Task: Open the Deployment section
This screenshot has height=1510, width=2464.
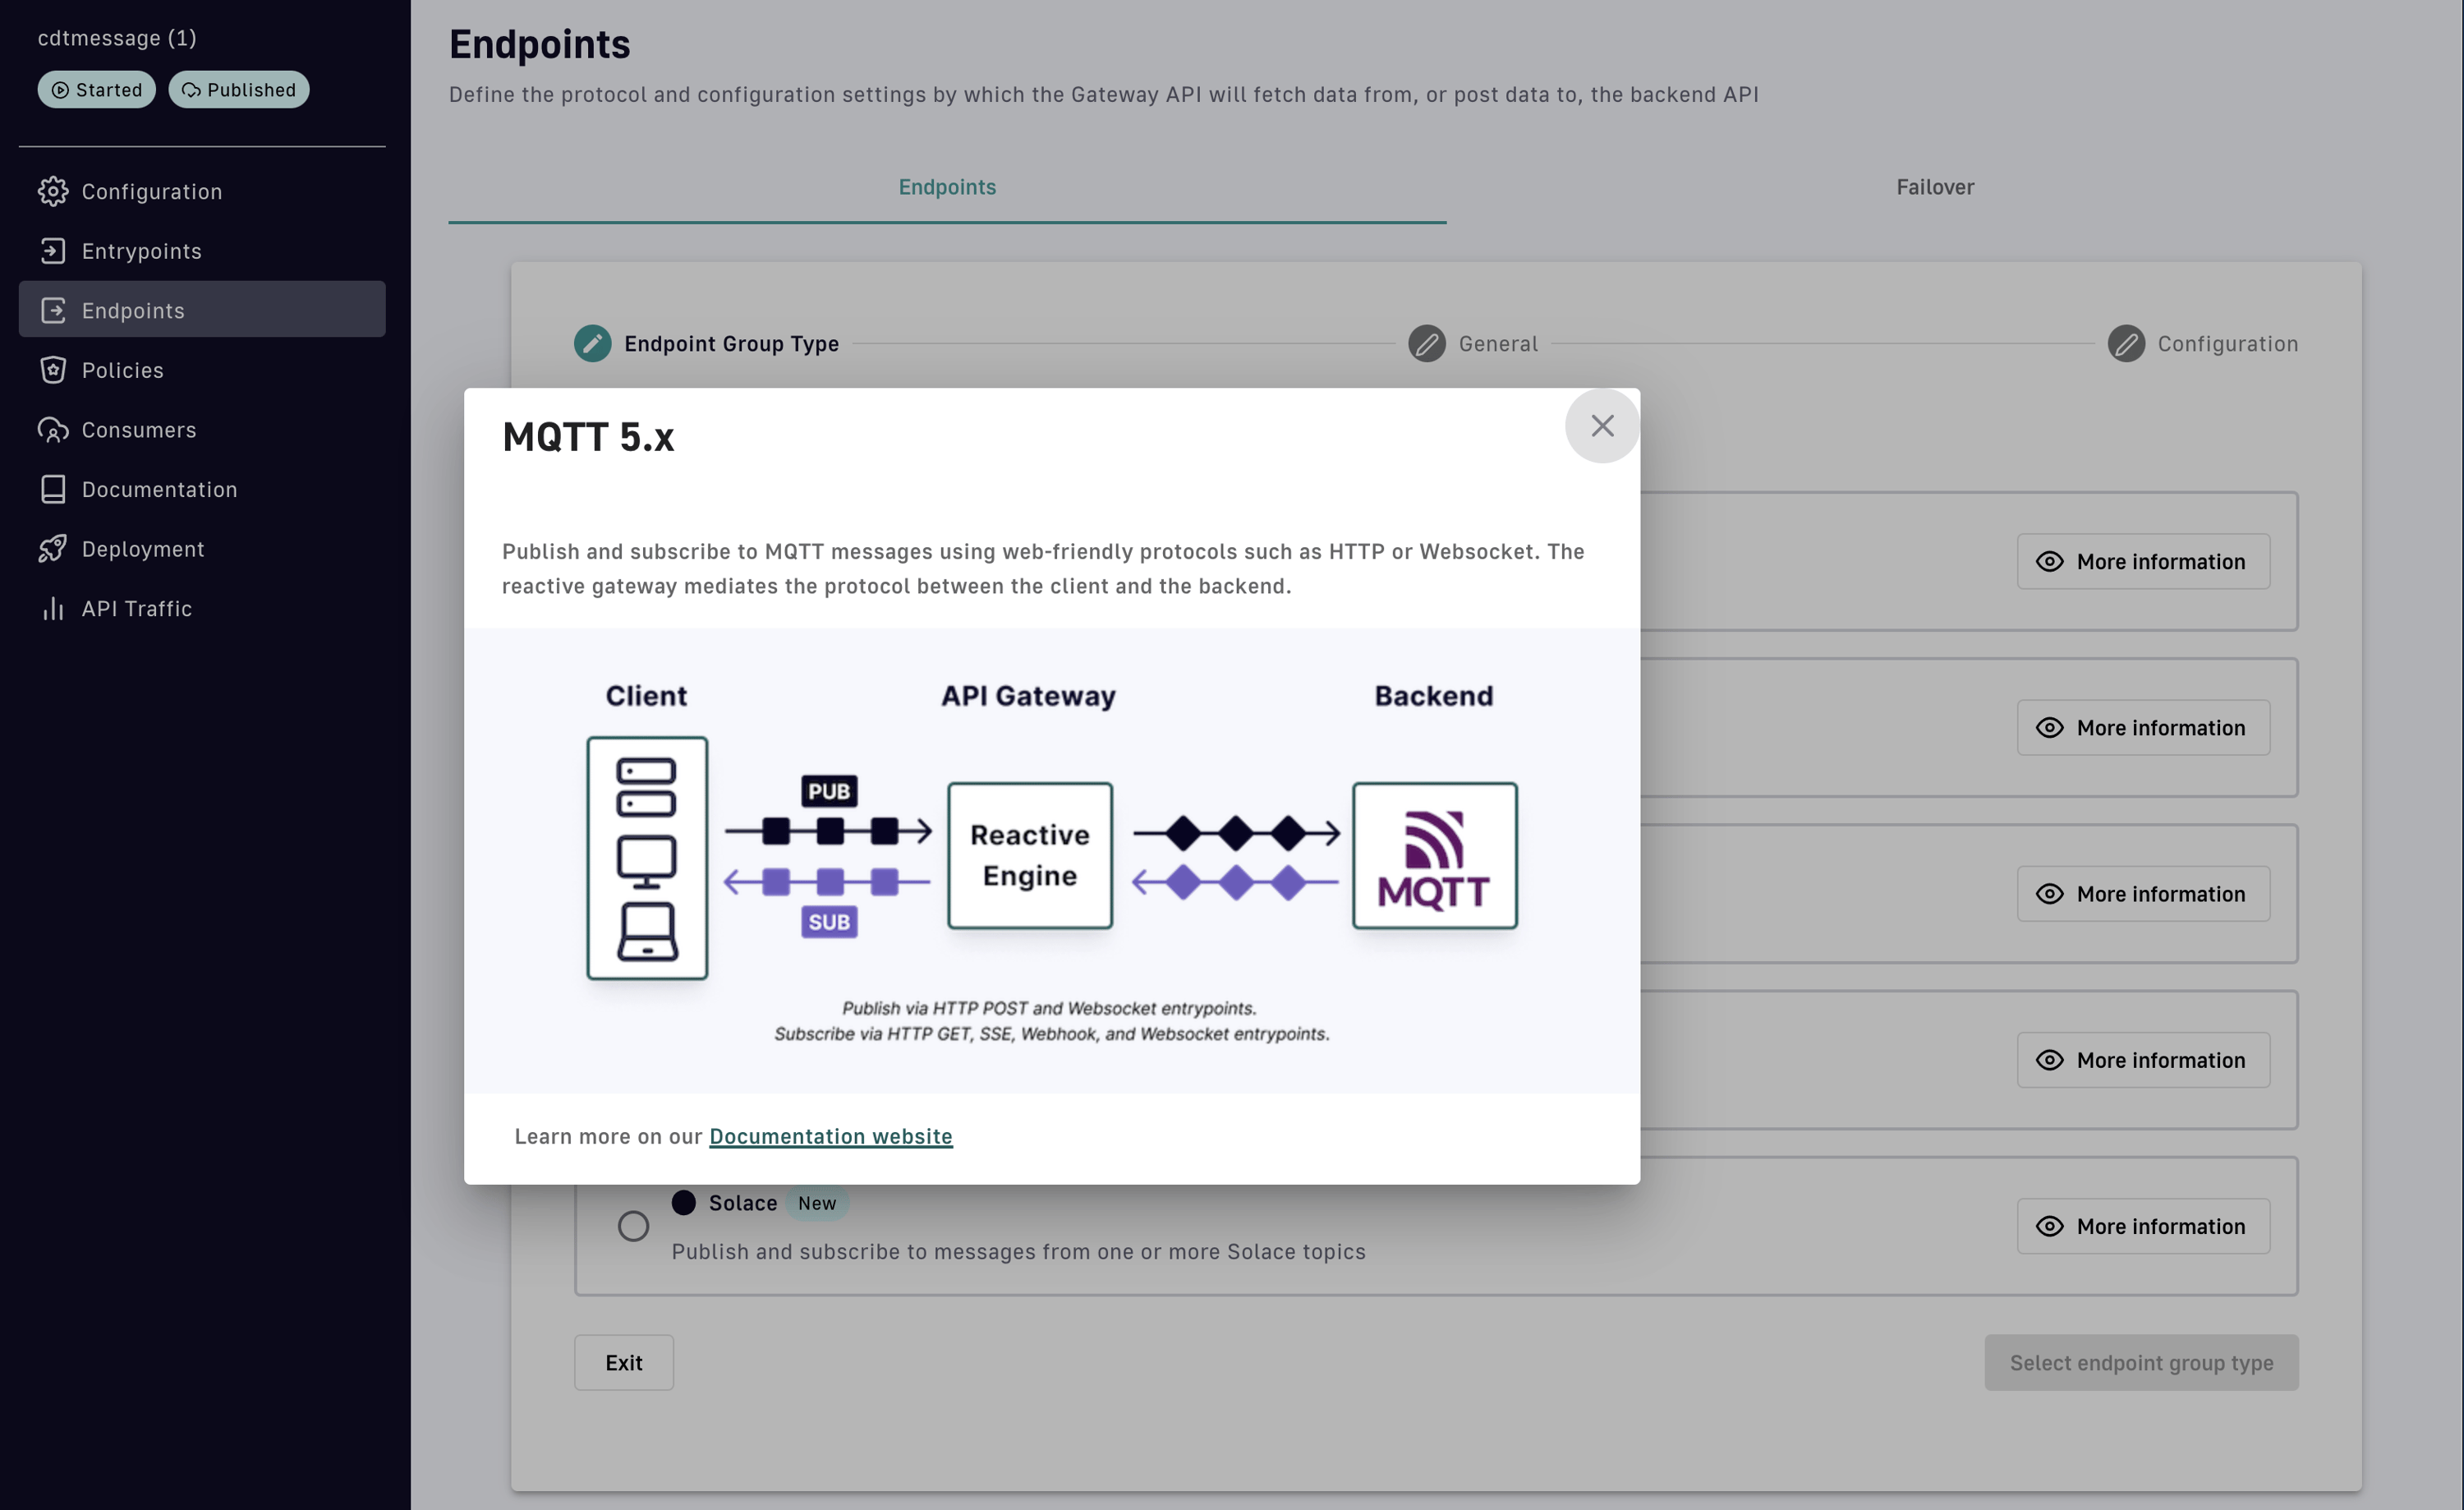Action: (142, 548)
